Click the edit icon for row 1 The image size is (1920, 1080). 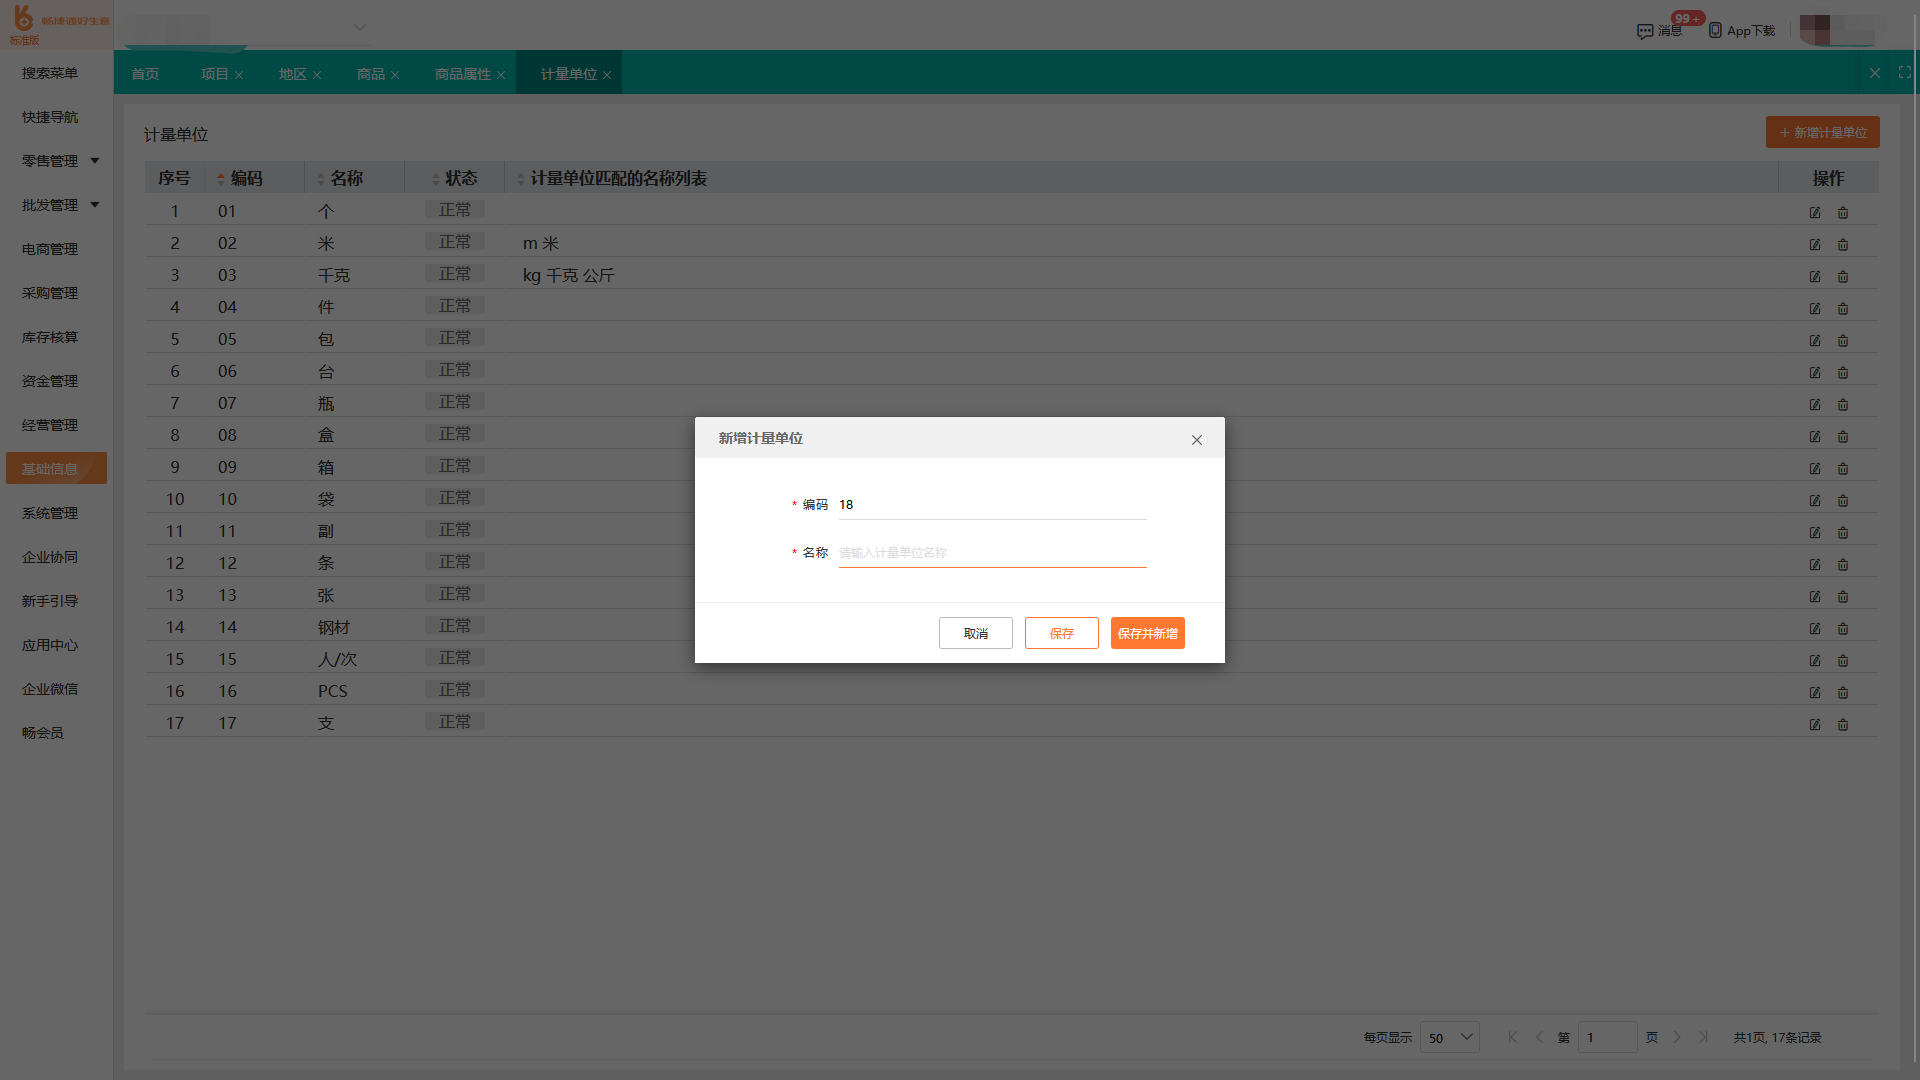(x=1815, y=210)
